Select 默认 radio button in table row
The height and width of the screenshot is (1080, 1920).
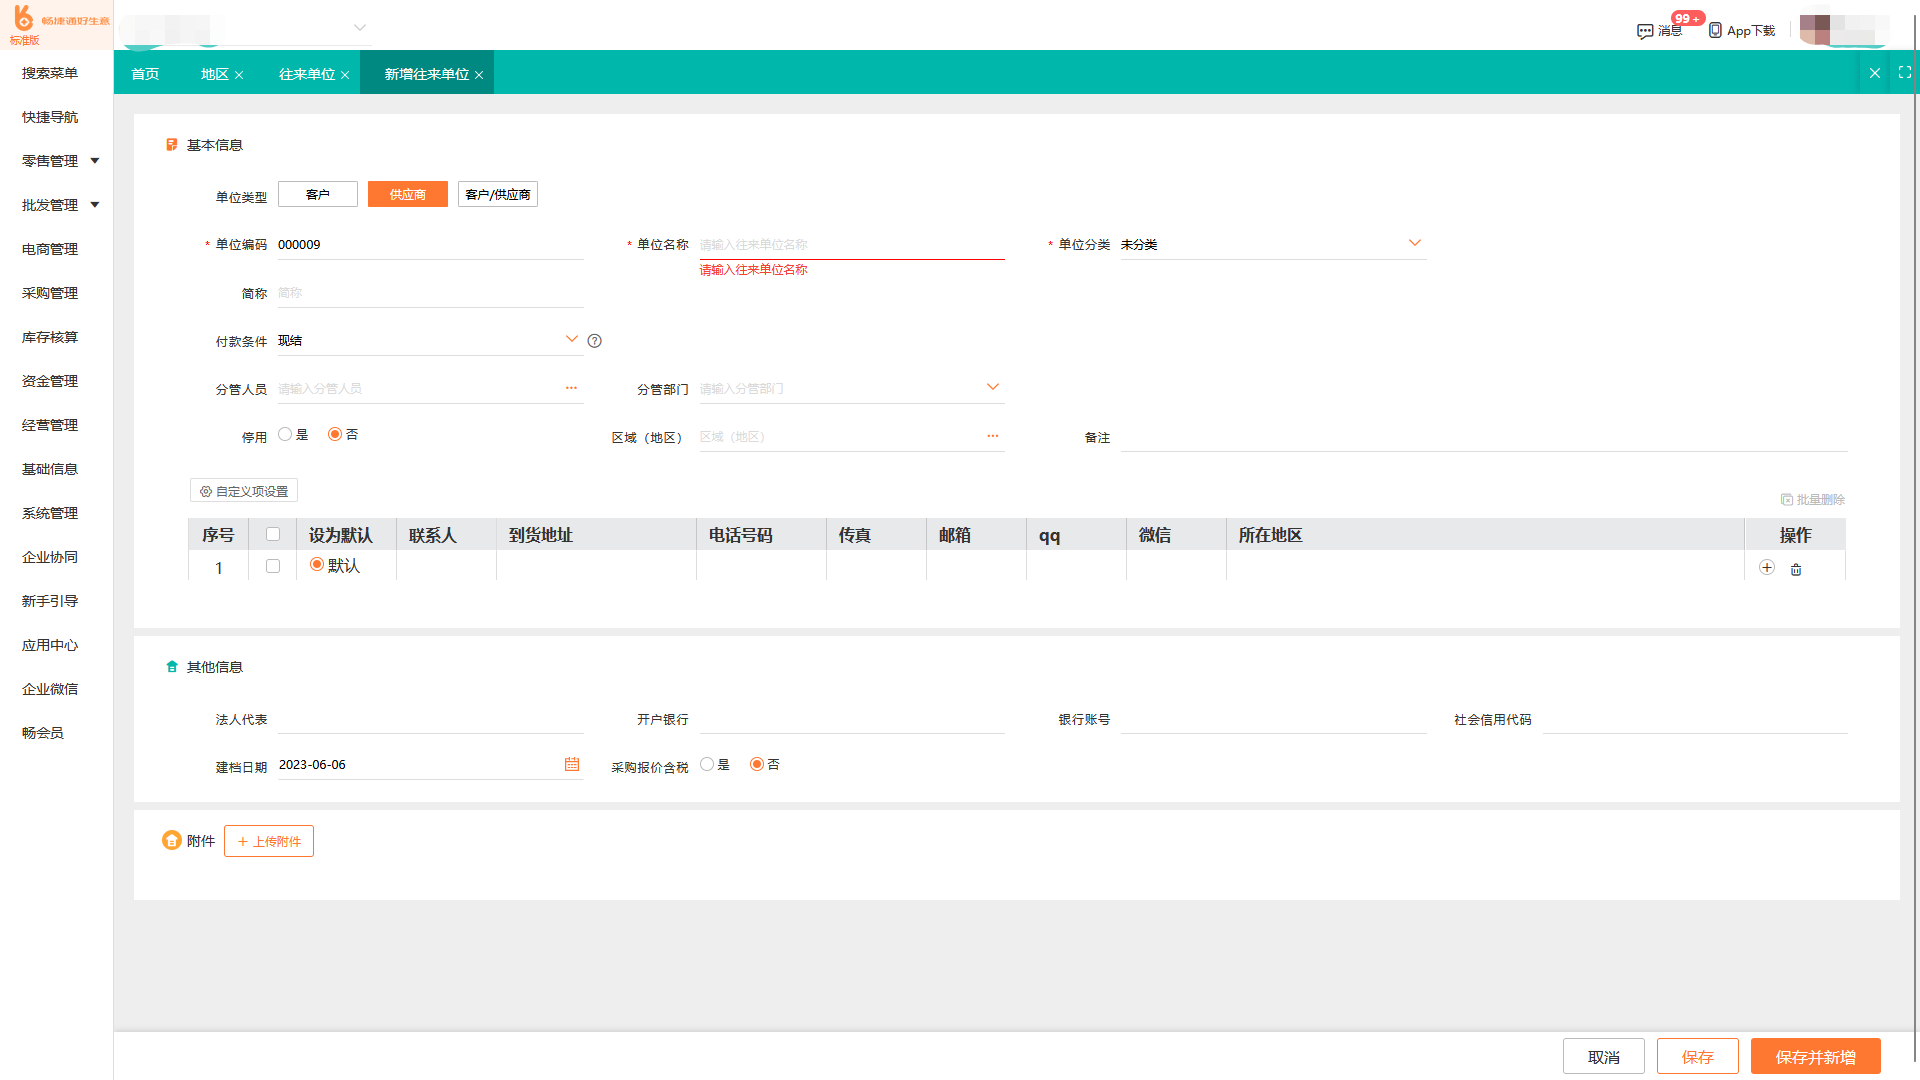316,566
